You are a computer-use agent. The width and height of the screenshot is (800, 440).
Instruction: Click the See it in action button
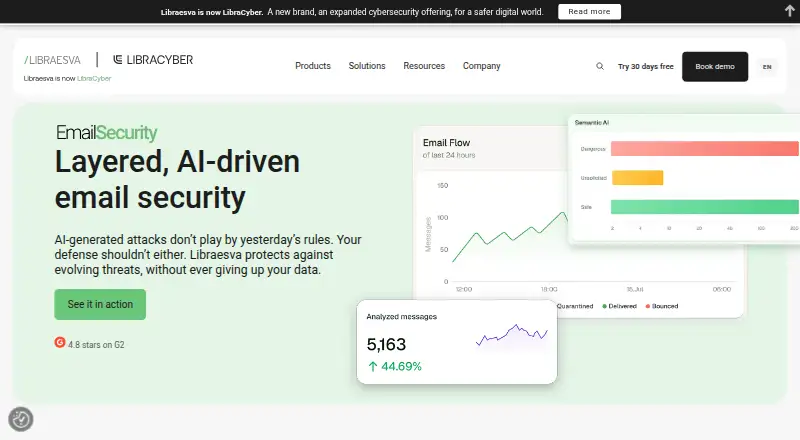(100, 304)
